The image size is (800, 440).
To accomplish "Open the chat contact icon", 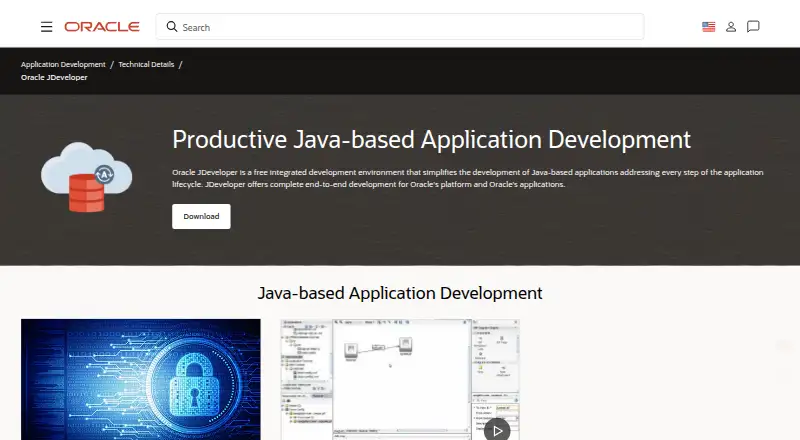I will [x=753, y=27].
